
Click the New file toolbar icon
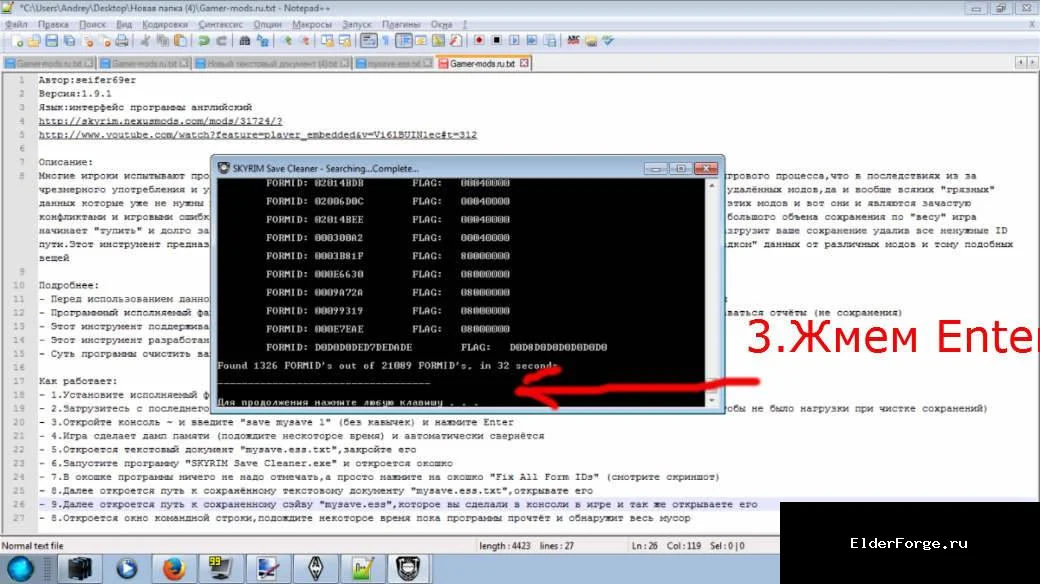pos(17,41)
